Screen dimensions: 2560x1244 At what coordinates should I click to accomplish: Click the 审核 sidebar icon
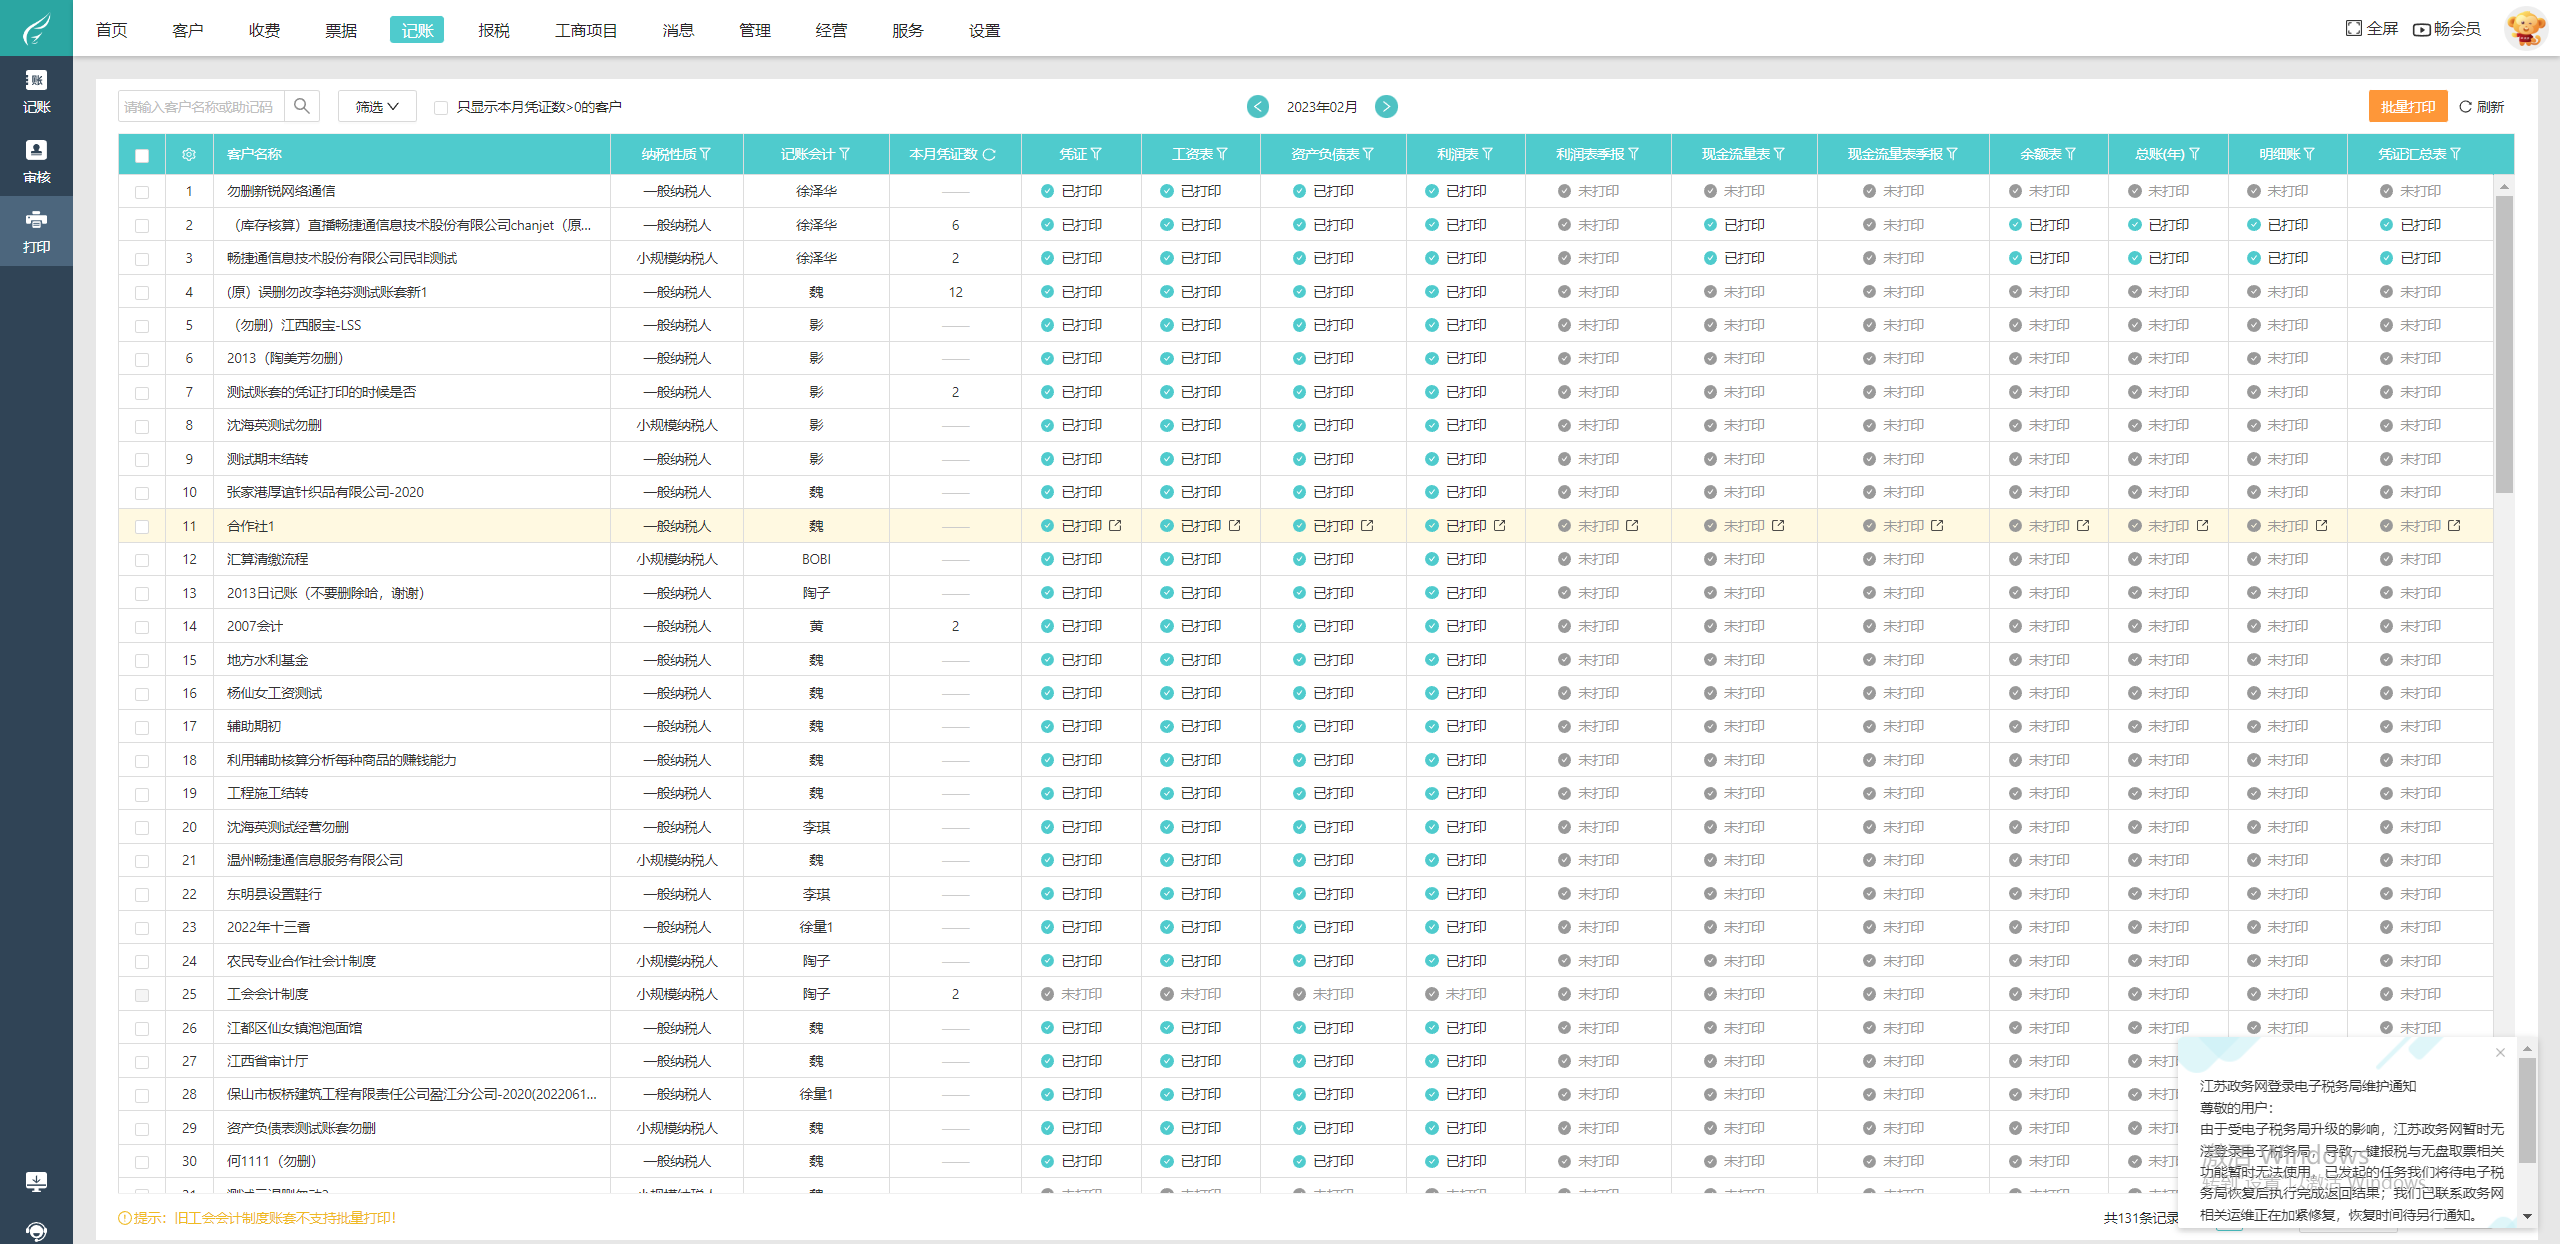[38, 163]
